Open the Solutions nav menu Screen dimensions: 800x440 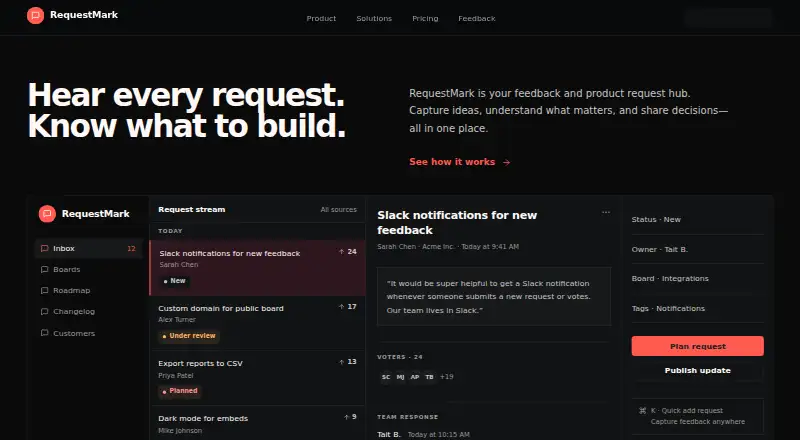[x=374, y=18]
